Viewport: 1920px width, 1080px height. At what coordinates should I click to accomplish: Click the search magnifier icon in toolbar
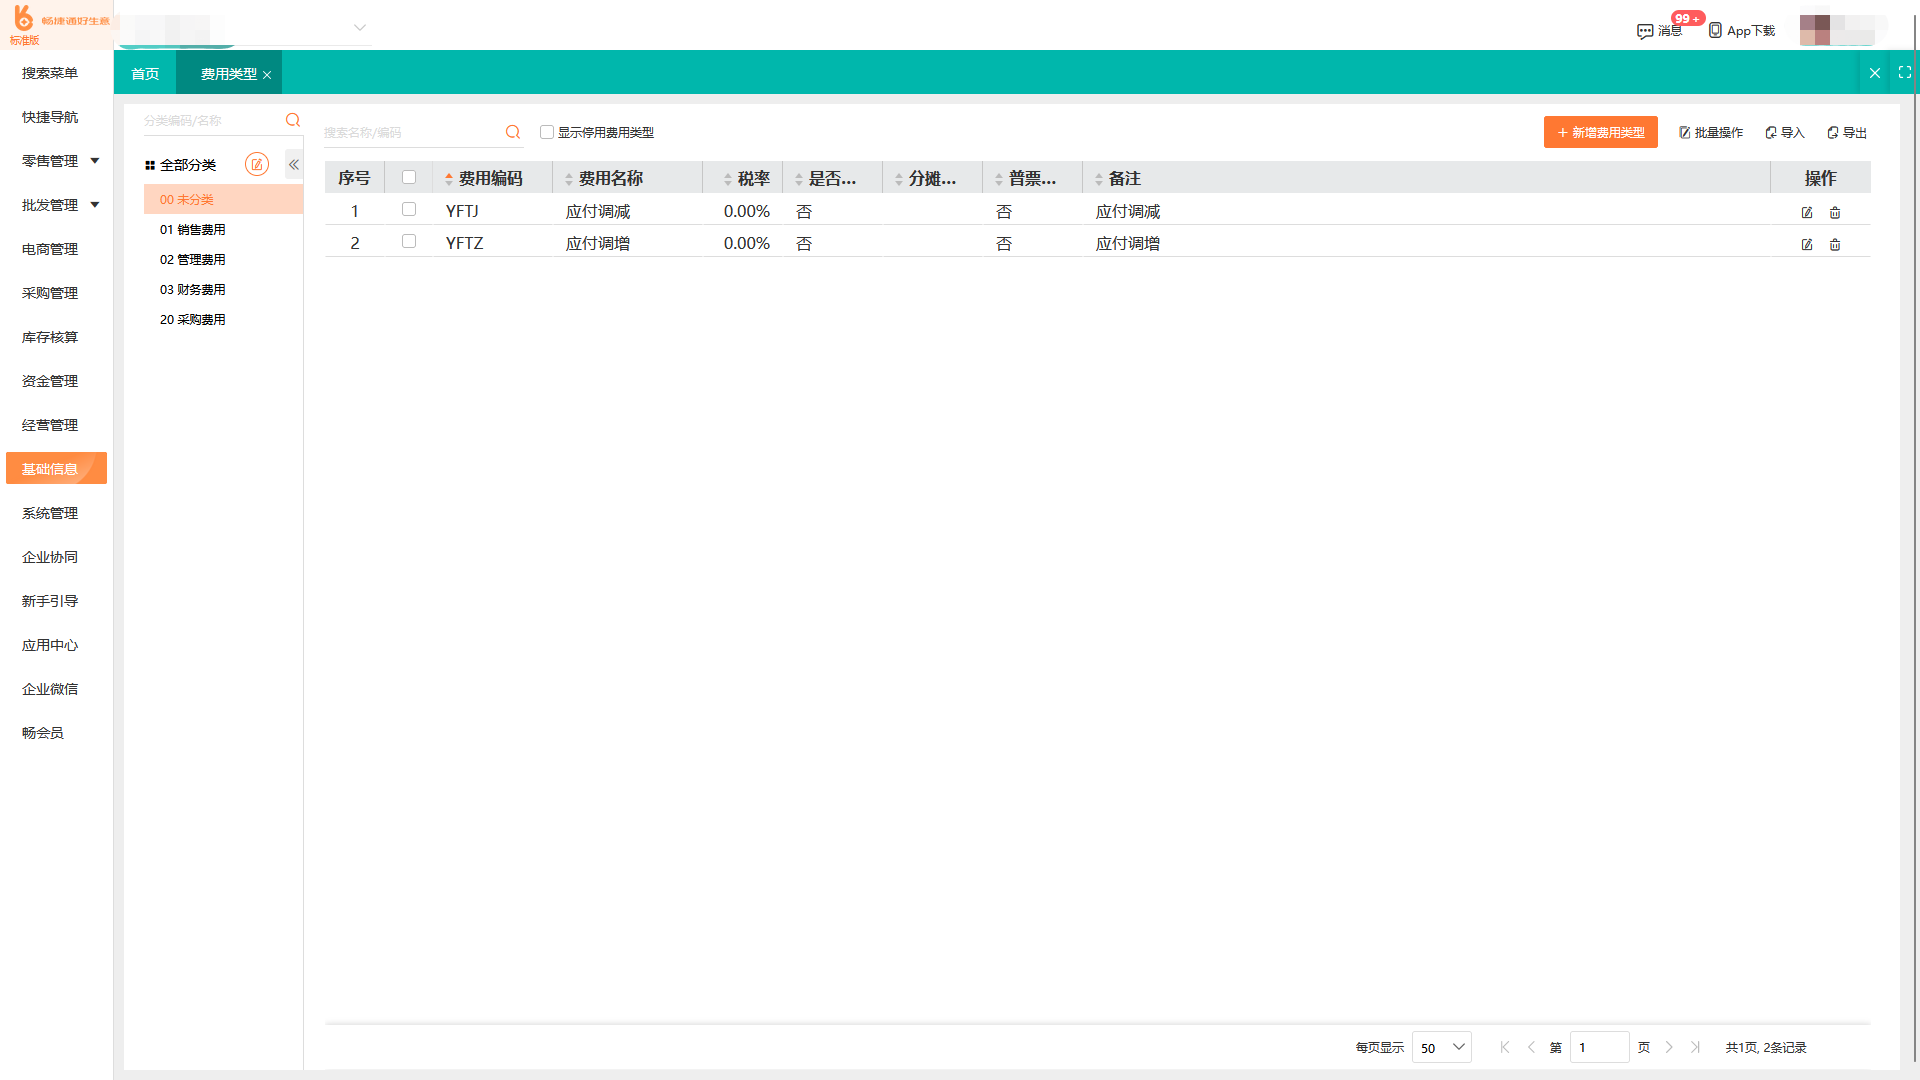(514, 131)
